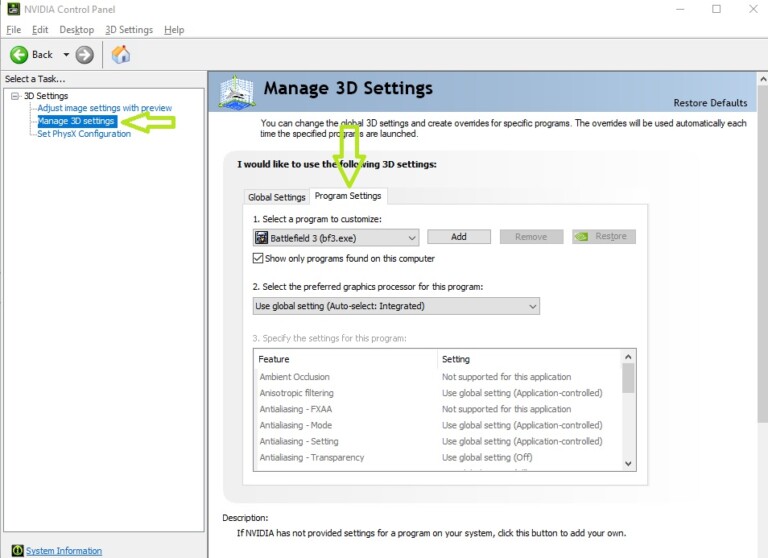The width and height of the screenshot is (768, 558).
Task: Select Manage 3D settings in task tree
Action: pyautogui.click(x=76, y=121)
